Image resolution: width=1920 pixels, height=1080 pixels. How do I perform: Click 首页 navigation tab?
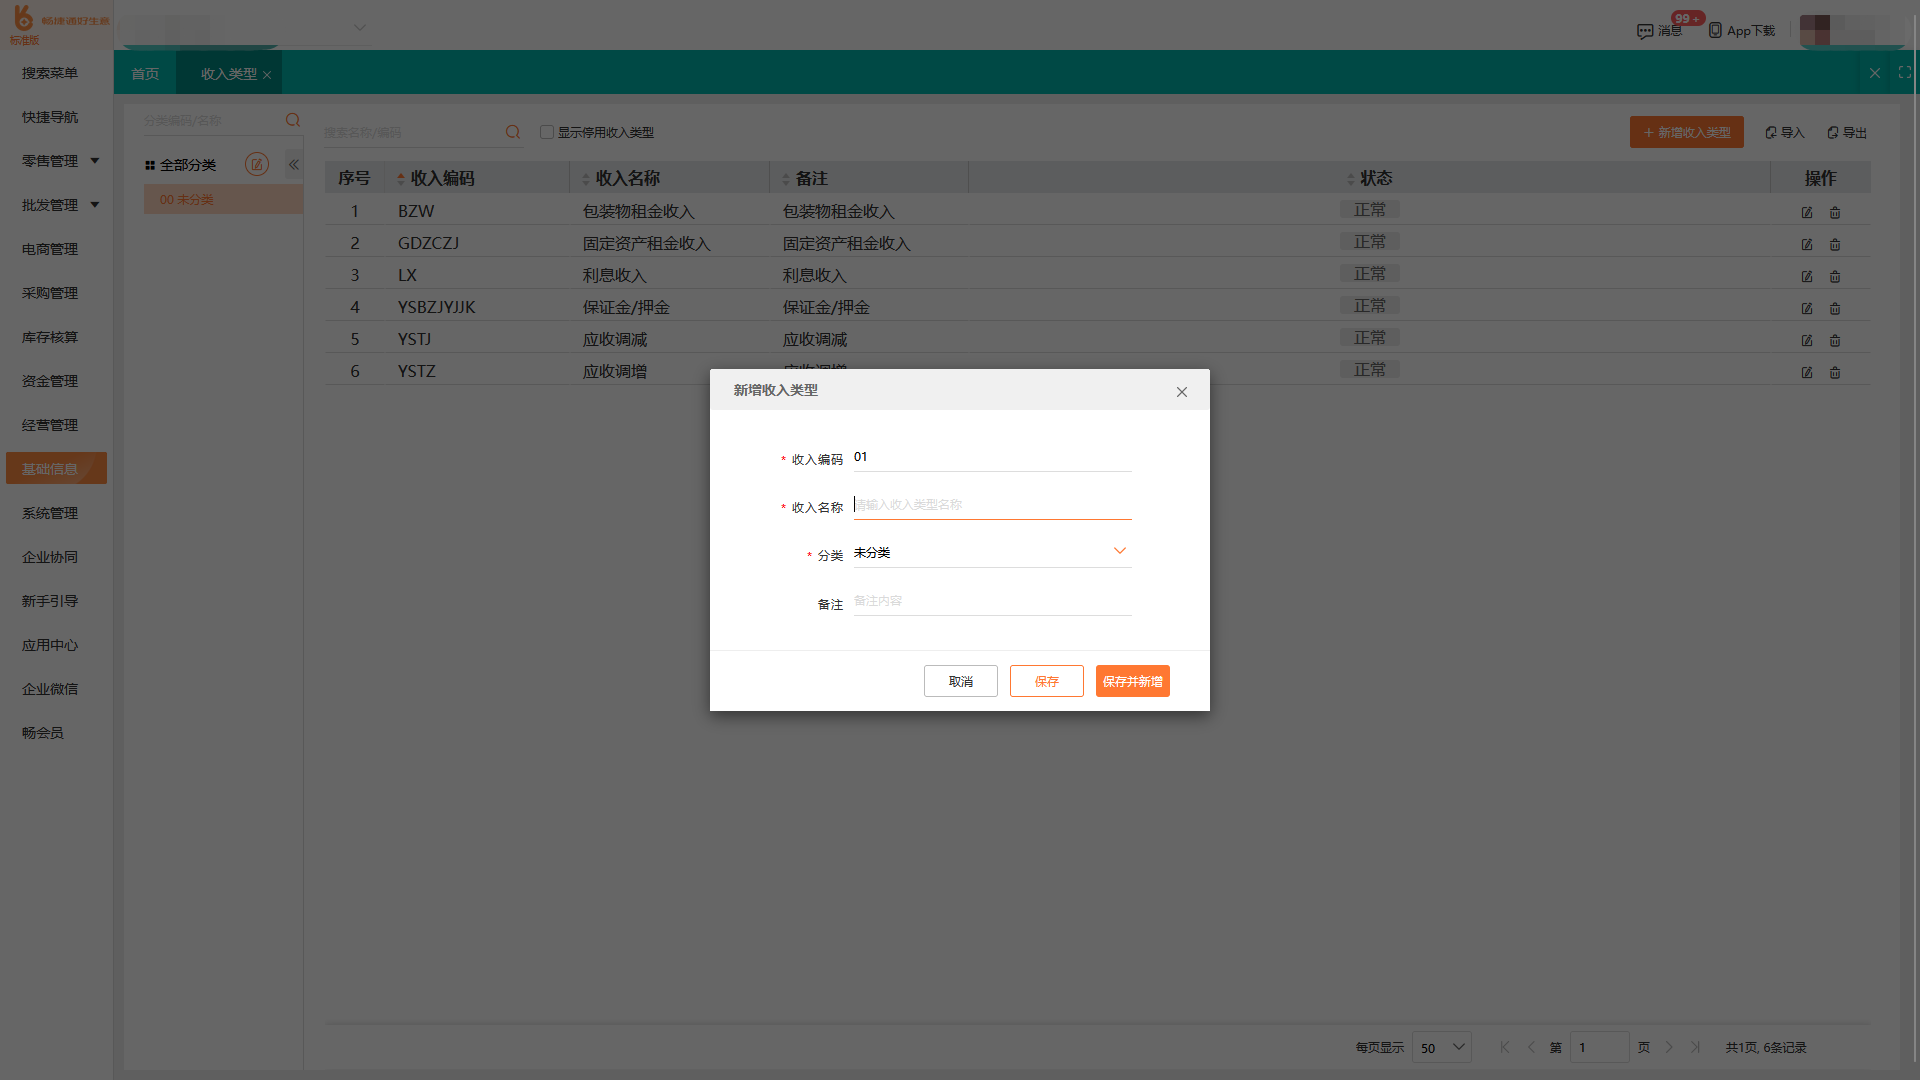pyautogui.click(x=145, y=74)
